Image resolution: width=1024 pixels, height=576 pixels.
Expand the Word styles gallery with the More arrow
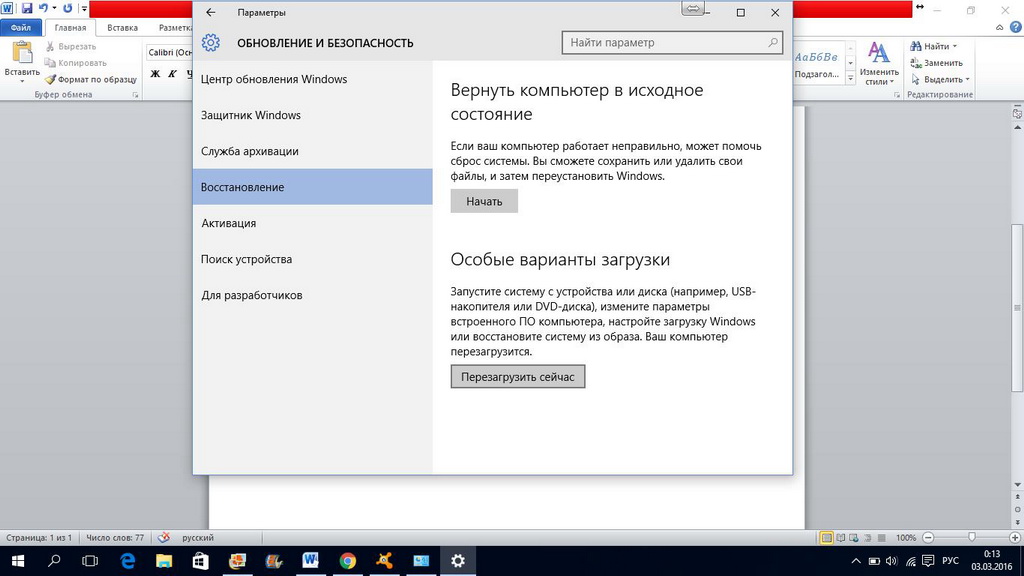850,78
